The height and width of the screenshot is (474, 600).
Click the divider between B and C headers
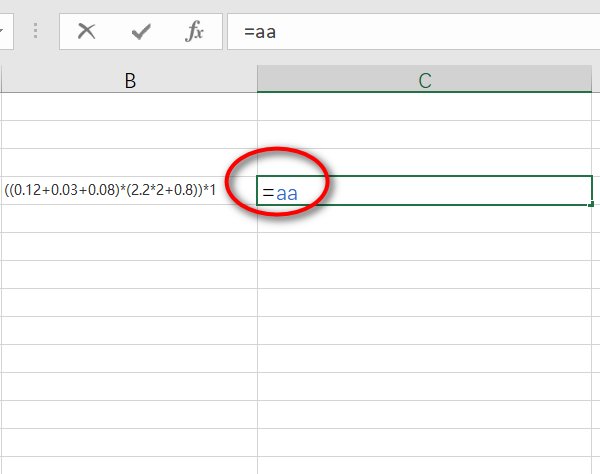[257, 80]
